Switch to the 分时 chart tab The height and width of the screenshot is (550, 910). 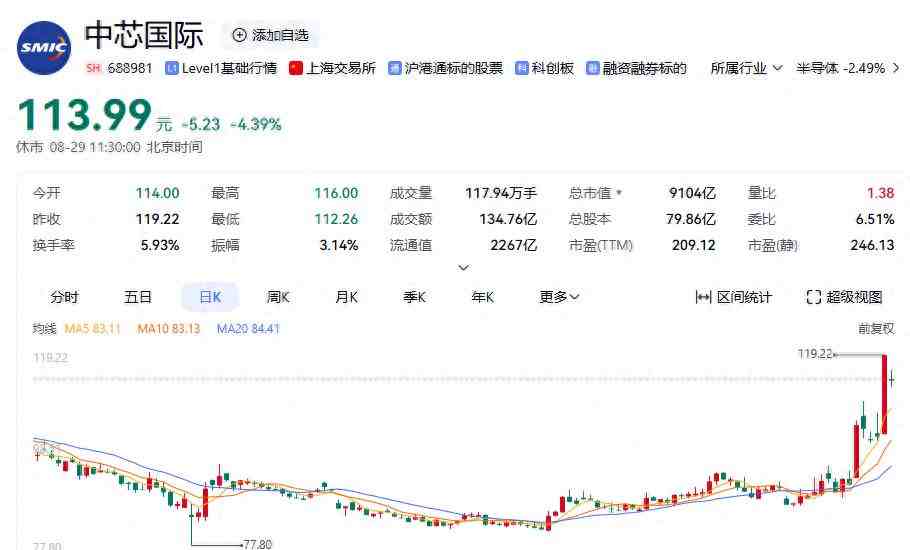coord(64,297)
